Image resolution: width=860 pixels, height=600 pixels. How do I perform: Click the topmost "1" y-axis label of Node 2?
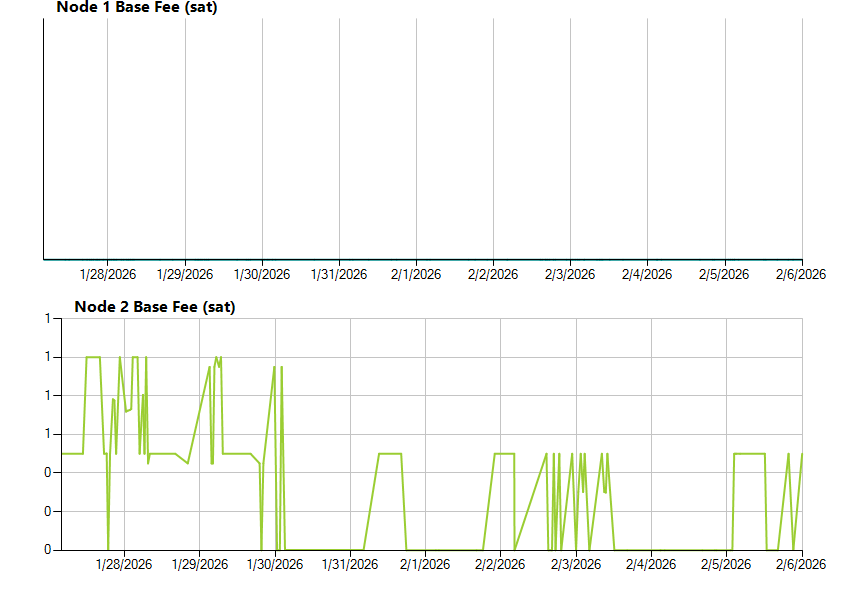point(46,319)
